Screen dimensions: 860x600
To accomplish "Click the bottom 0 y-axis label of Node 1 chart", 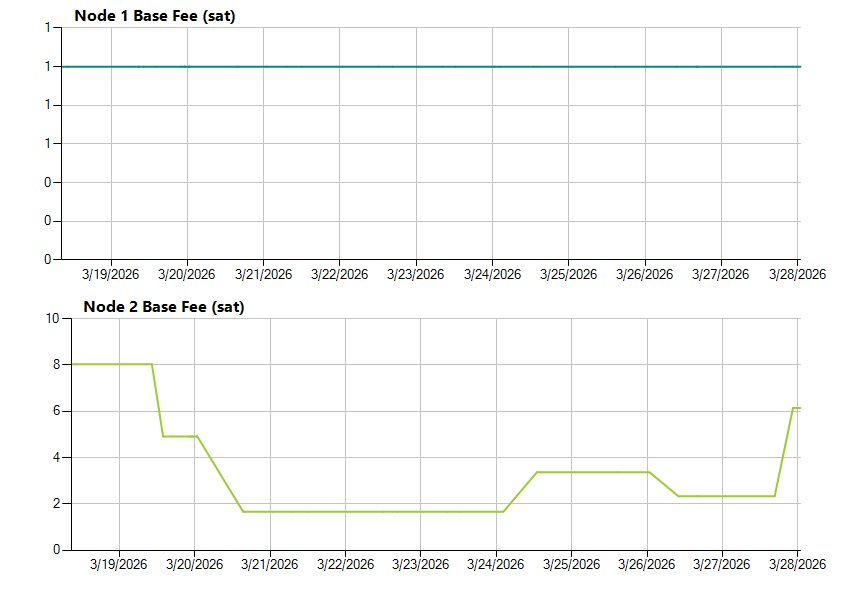I will tap(46, 259).
